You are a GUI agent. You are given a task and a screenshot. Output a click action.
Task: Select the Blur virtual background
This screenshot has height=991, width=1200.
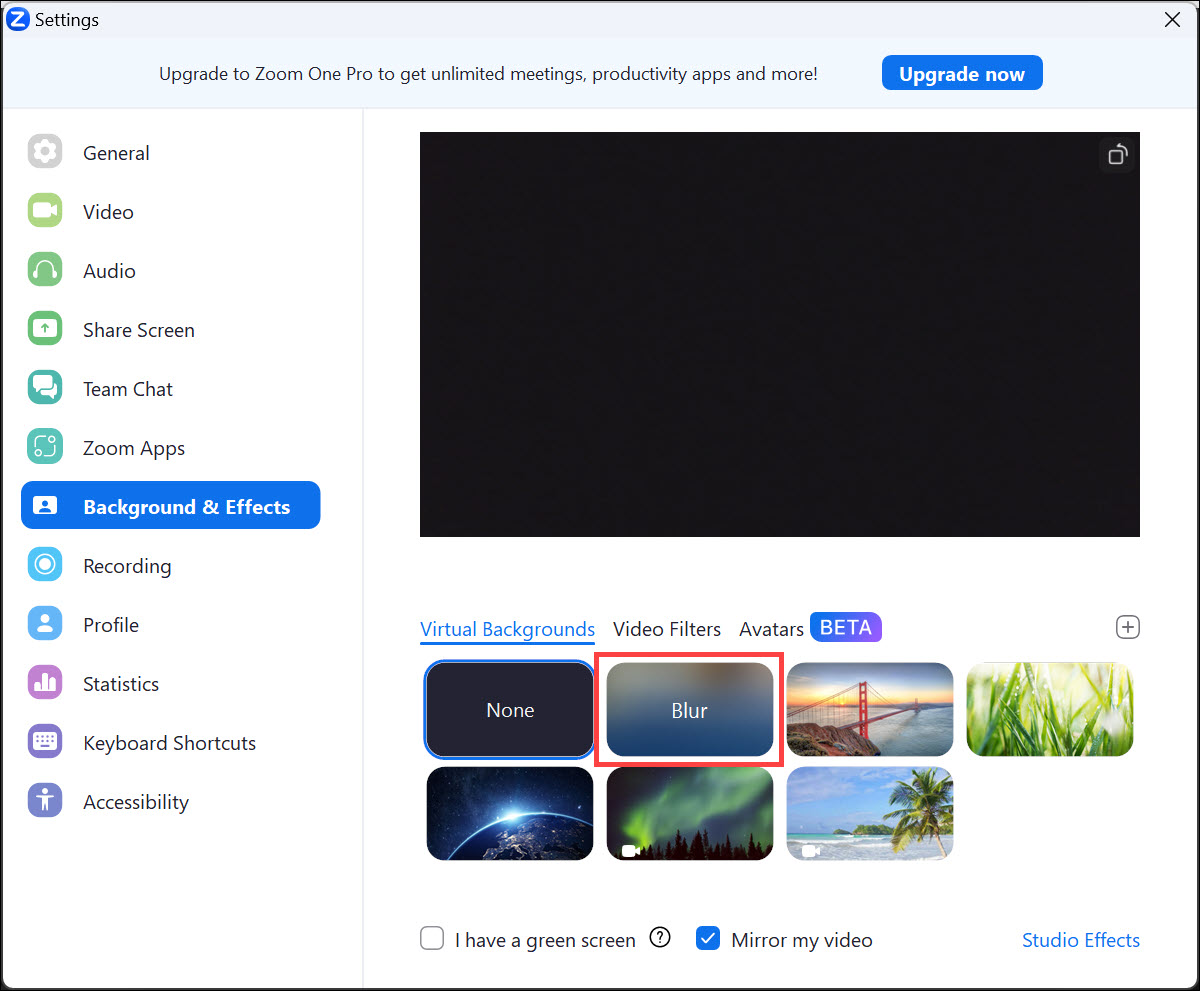click(x=689, y=709)
